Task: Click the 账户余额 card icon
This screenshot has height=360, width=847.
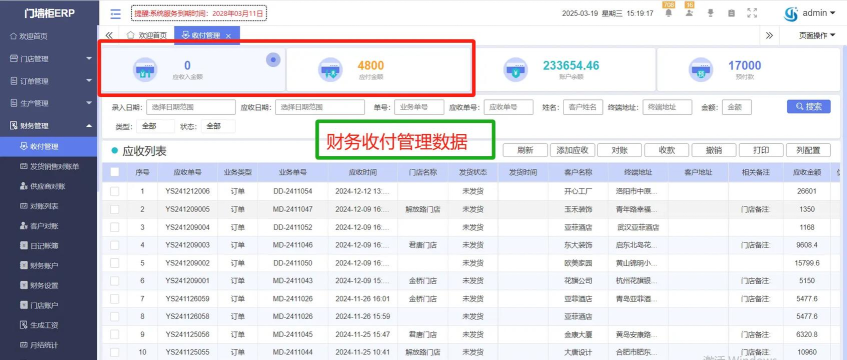Action: 515,70
